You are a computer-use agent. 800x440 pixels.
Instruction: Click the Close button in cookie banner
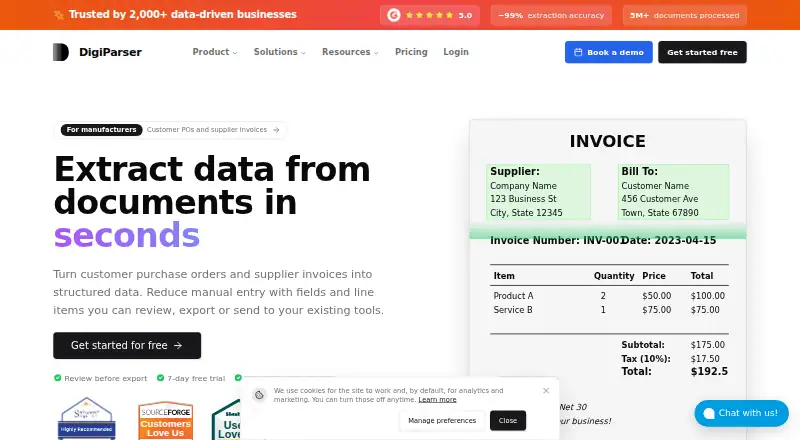(508, 421)
